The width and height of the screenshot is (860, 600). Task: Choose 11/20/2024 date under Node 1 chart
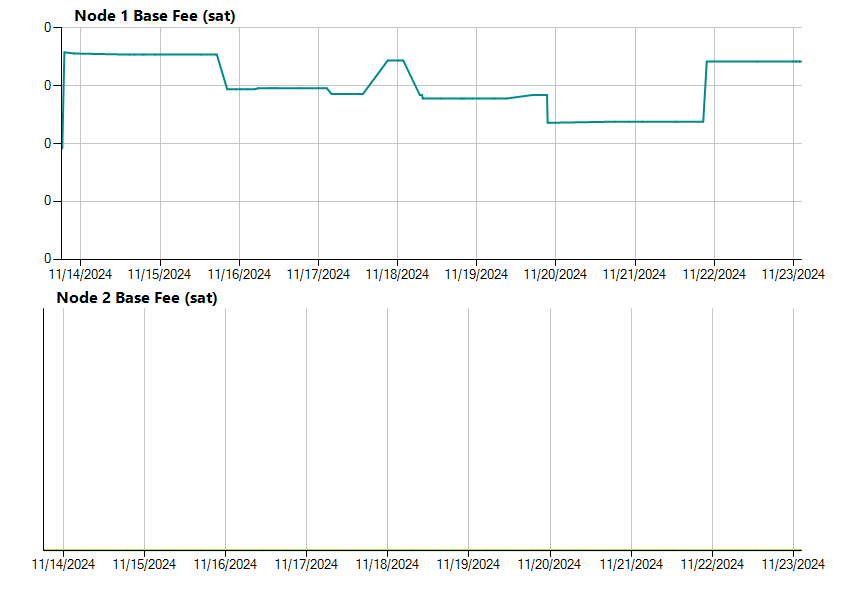pyautogui.click(x=556, y=274)
